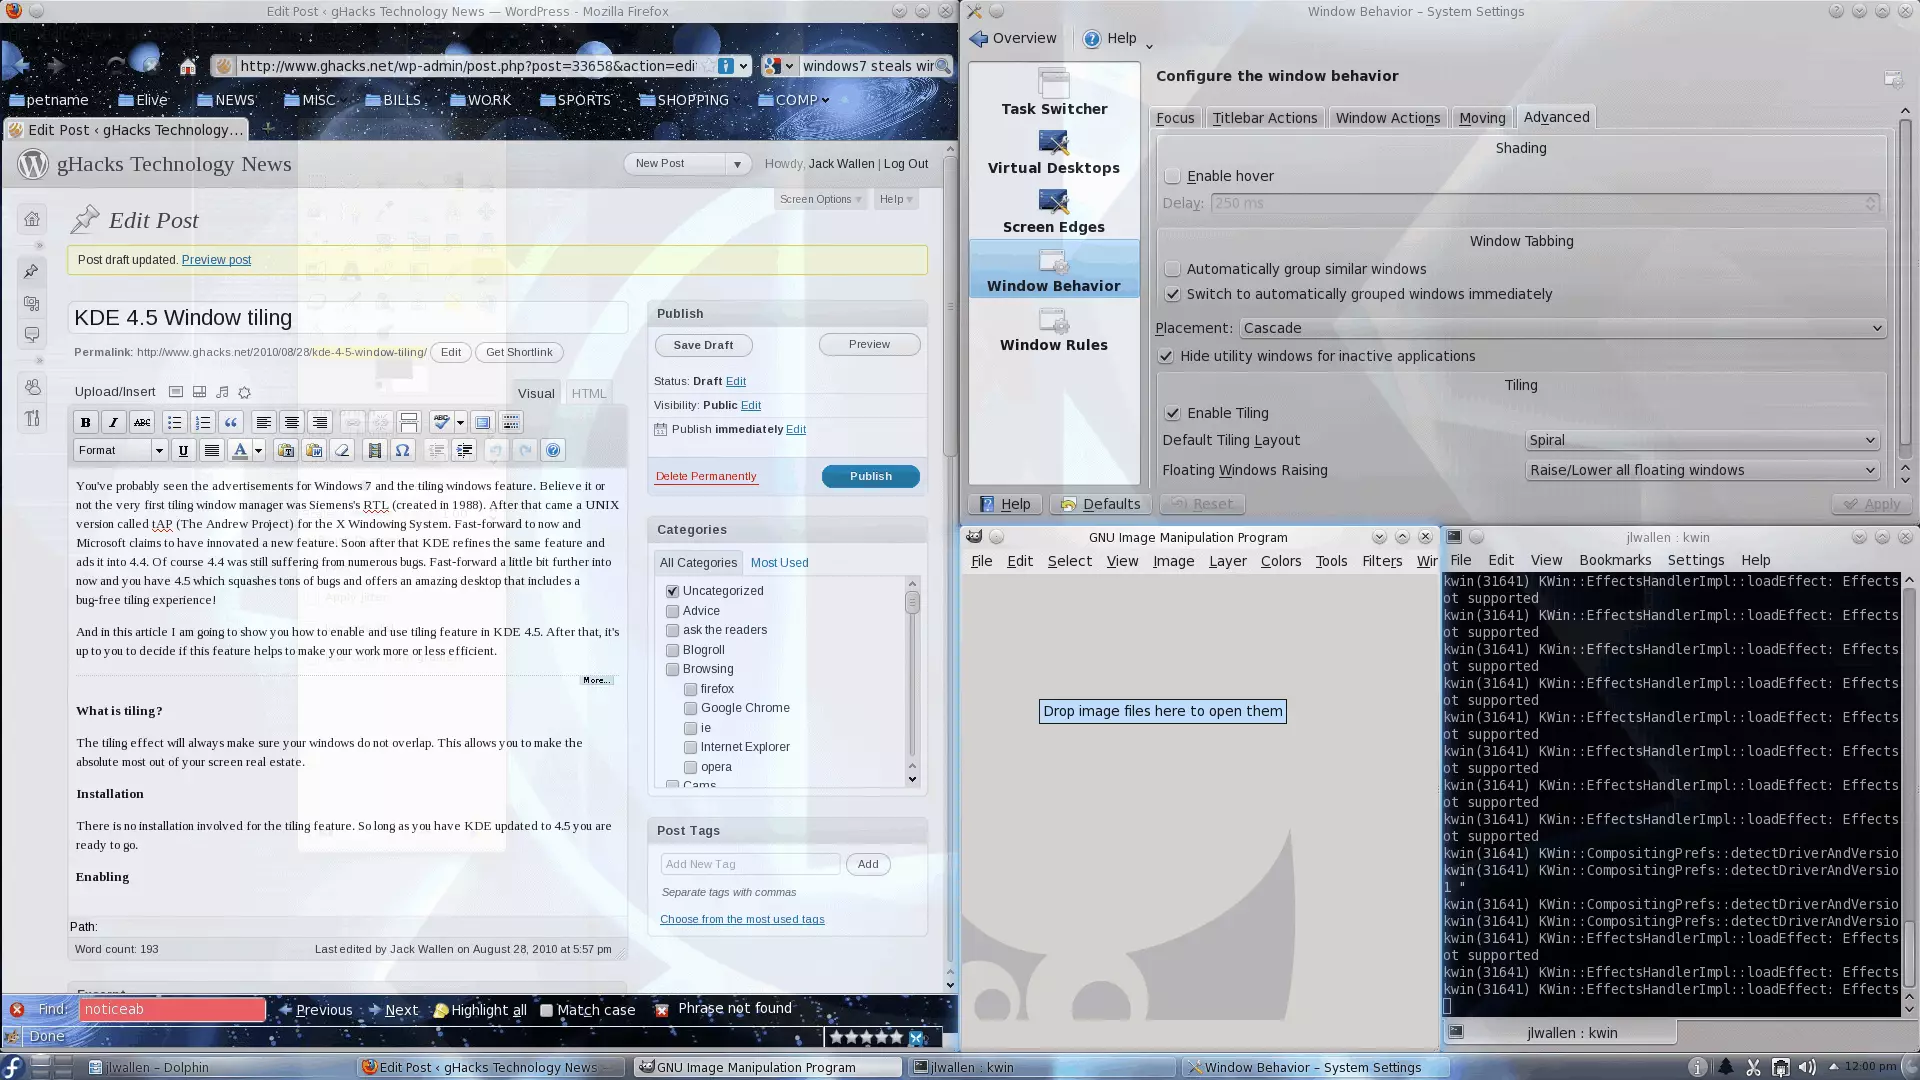Enable Hide utility windows for inactive applications
This screenshot has width=1920, height=1080.
tap(1166, 356)
